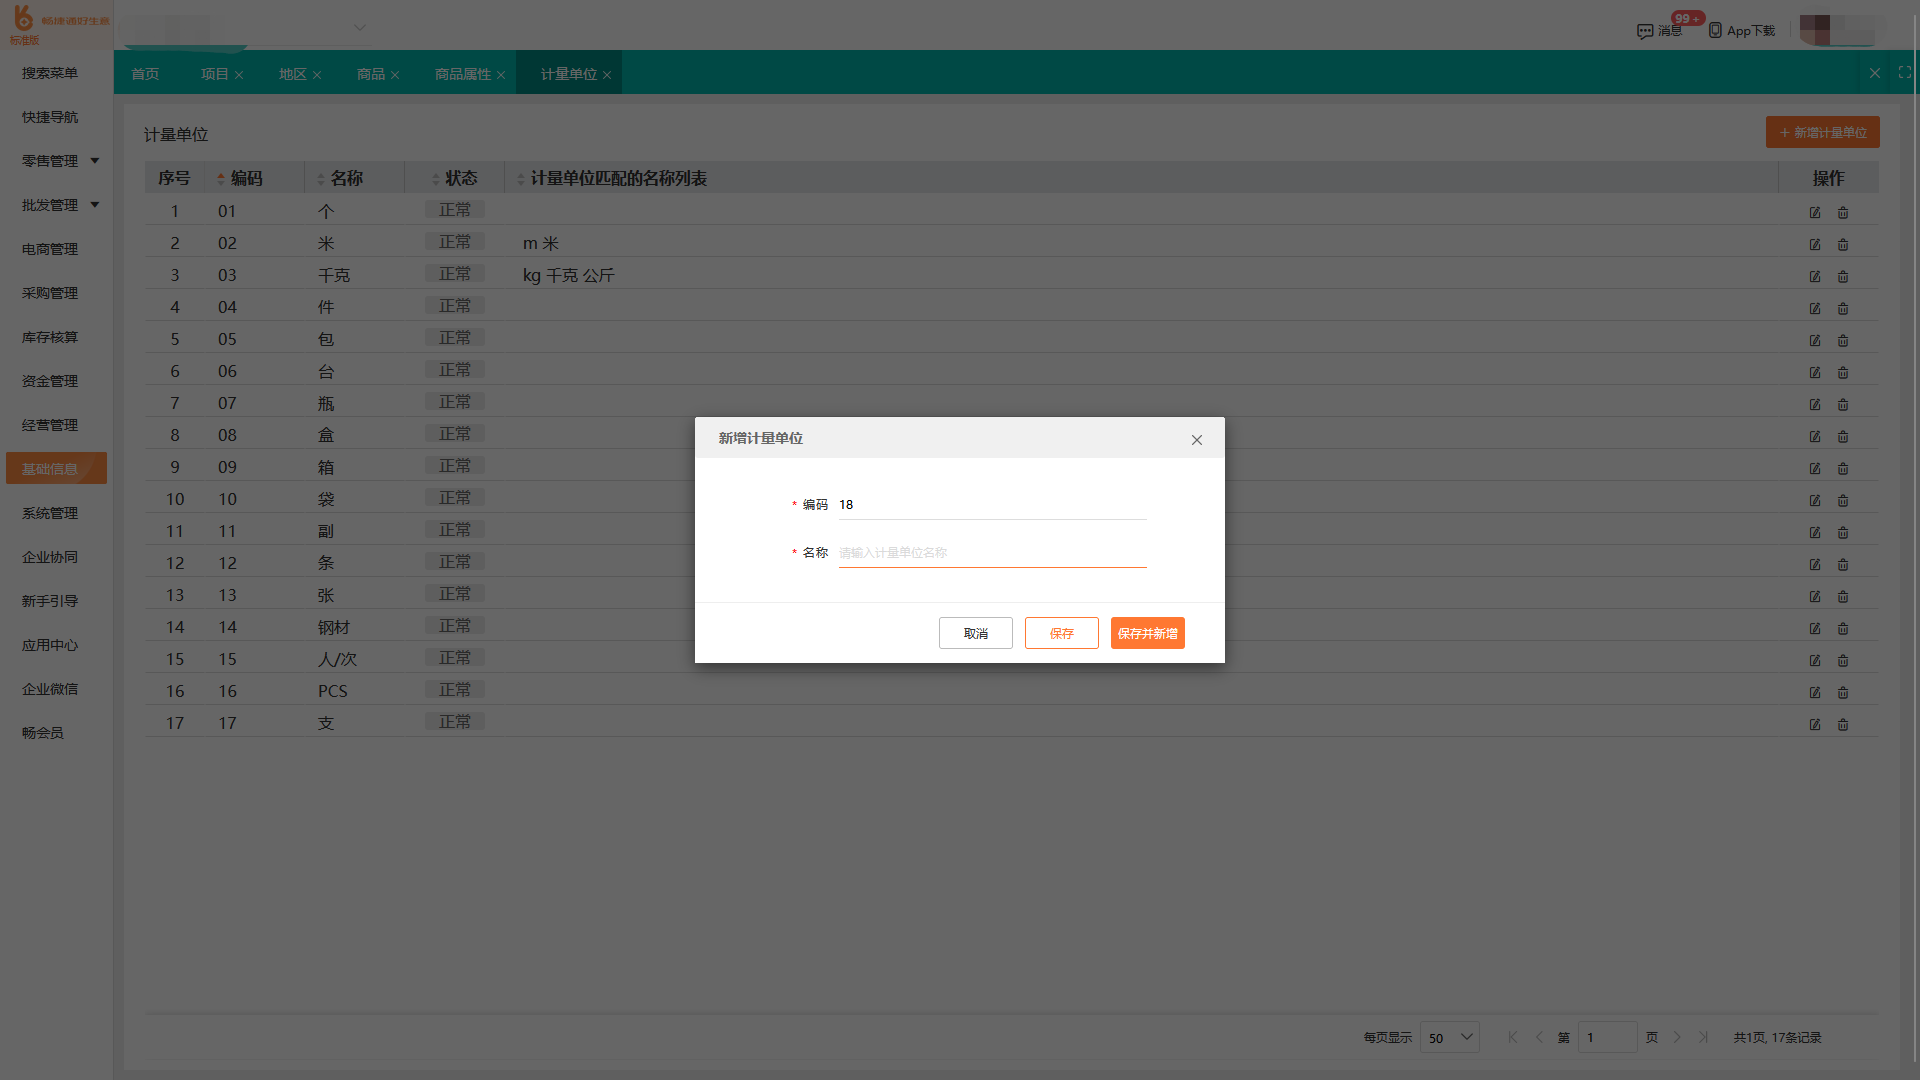This screenshot has height=1080, width=1920.
Task: Open the 每页显示 50 dropdown
Action: coord(1451,1038)
